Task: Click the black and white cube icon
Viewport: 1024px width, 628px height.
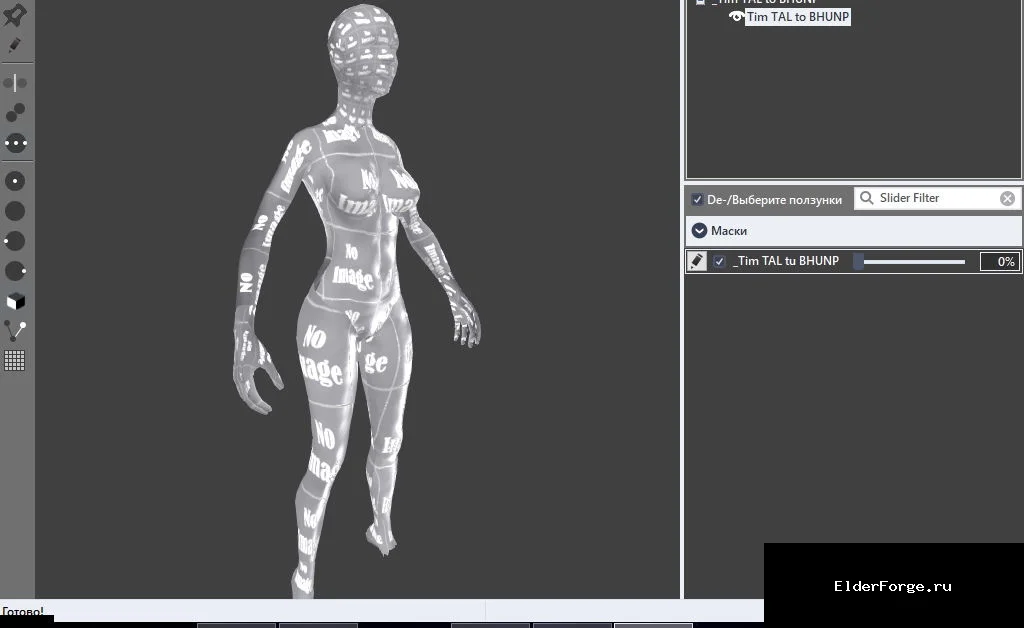Action: [15, 301]
